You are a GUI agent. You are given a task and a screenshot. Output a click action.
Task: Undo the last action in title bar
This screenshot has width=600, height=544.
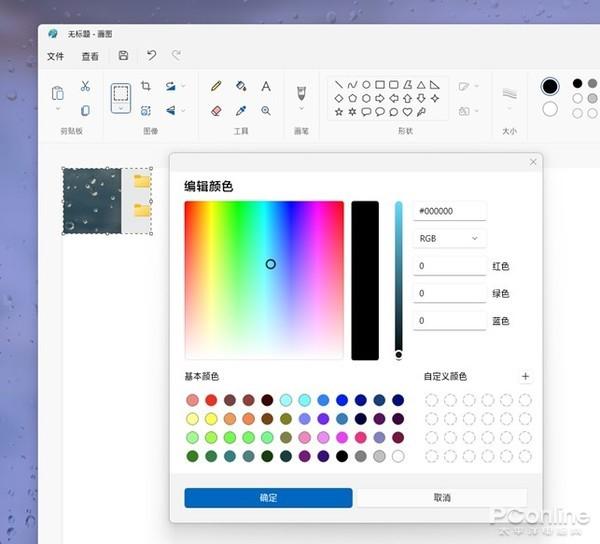(x=151, y=56)
